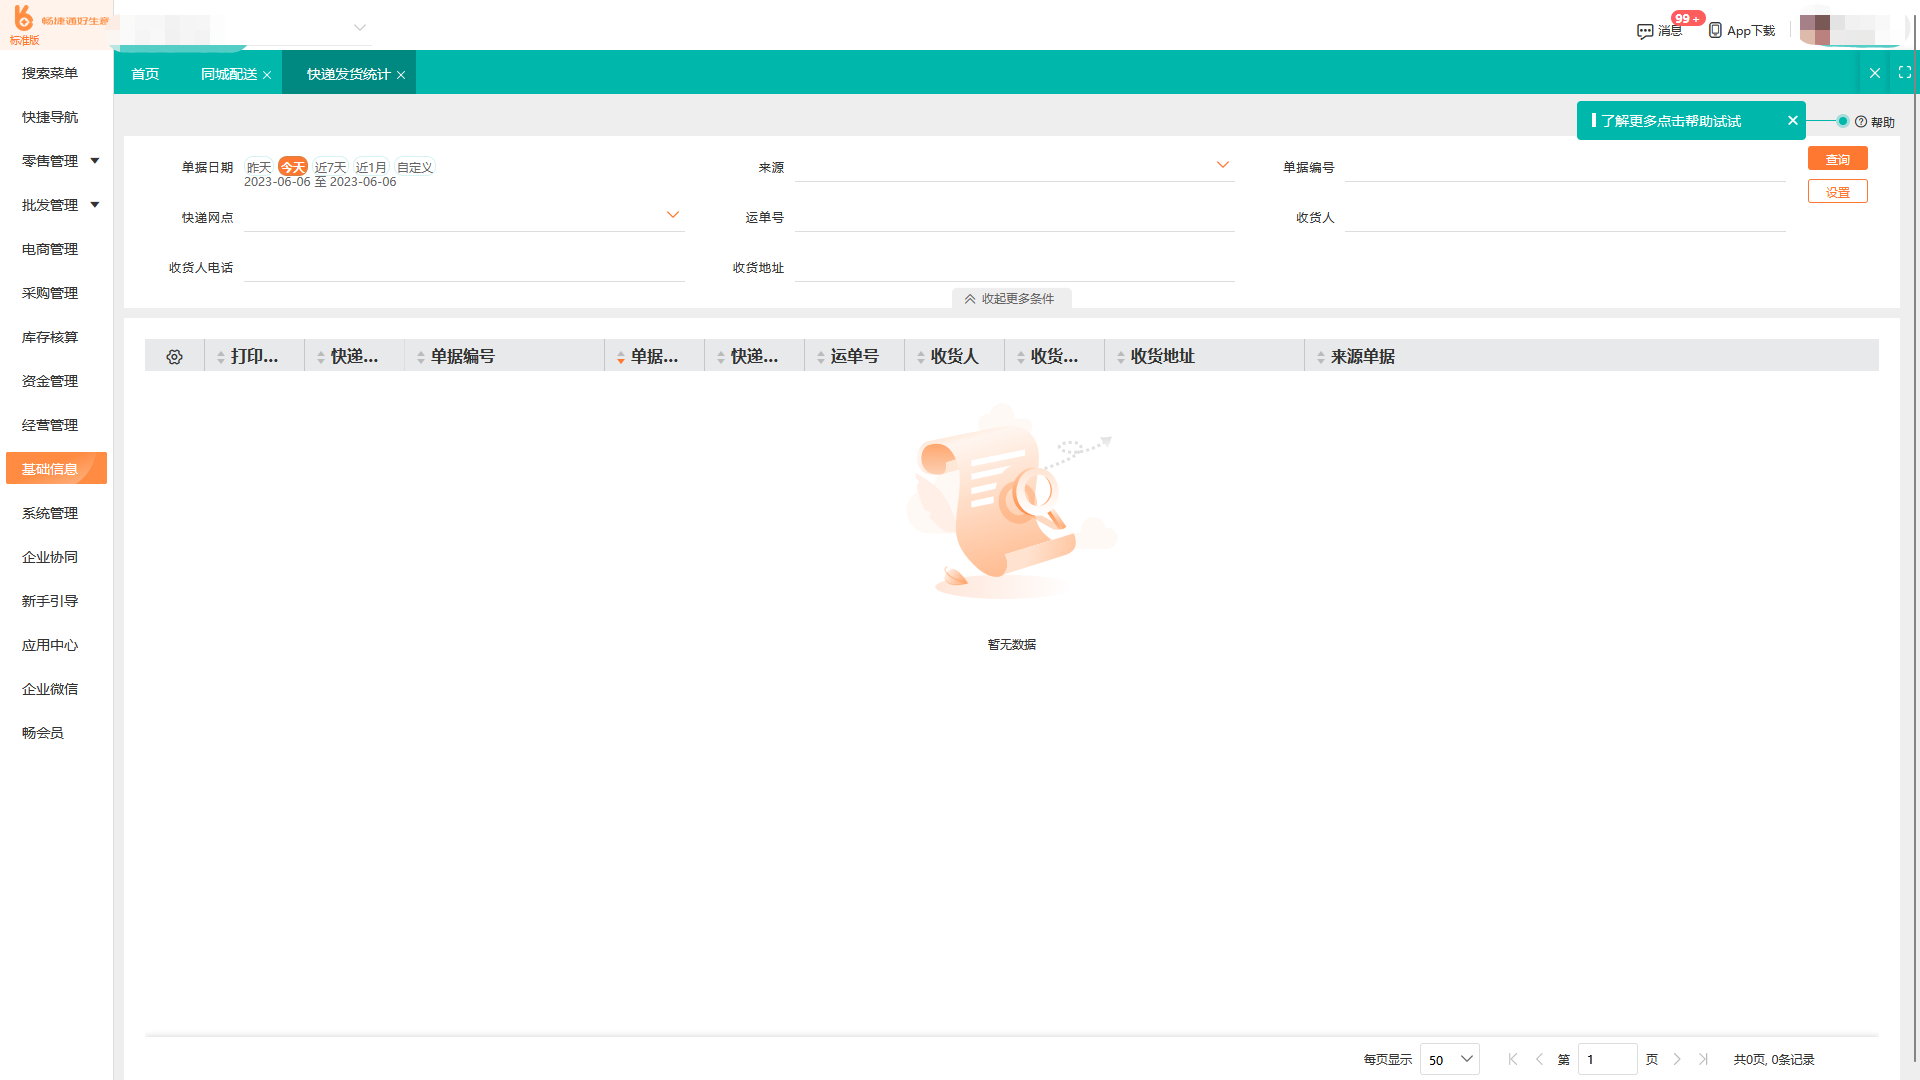
Task: Click the 打印 icon in table header
Action: (253, 355)
